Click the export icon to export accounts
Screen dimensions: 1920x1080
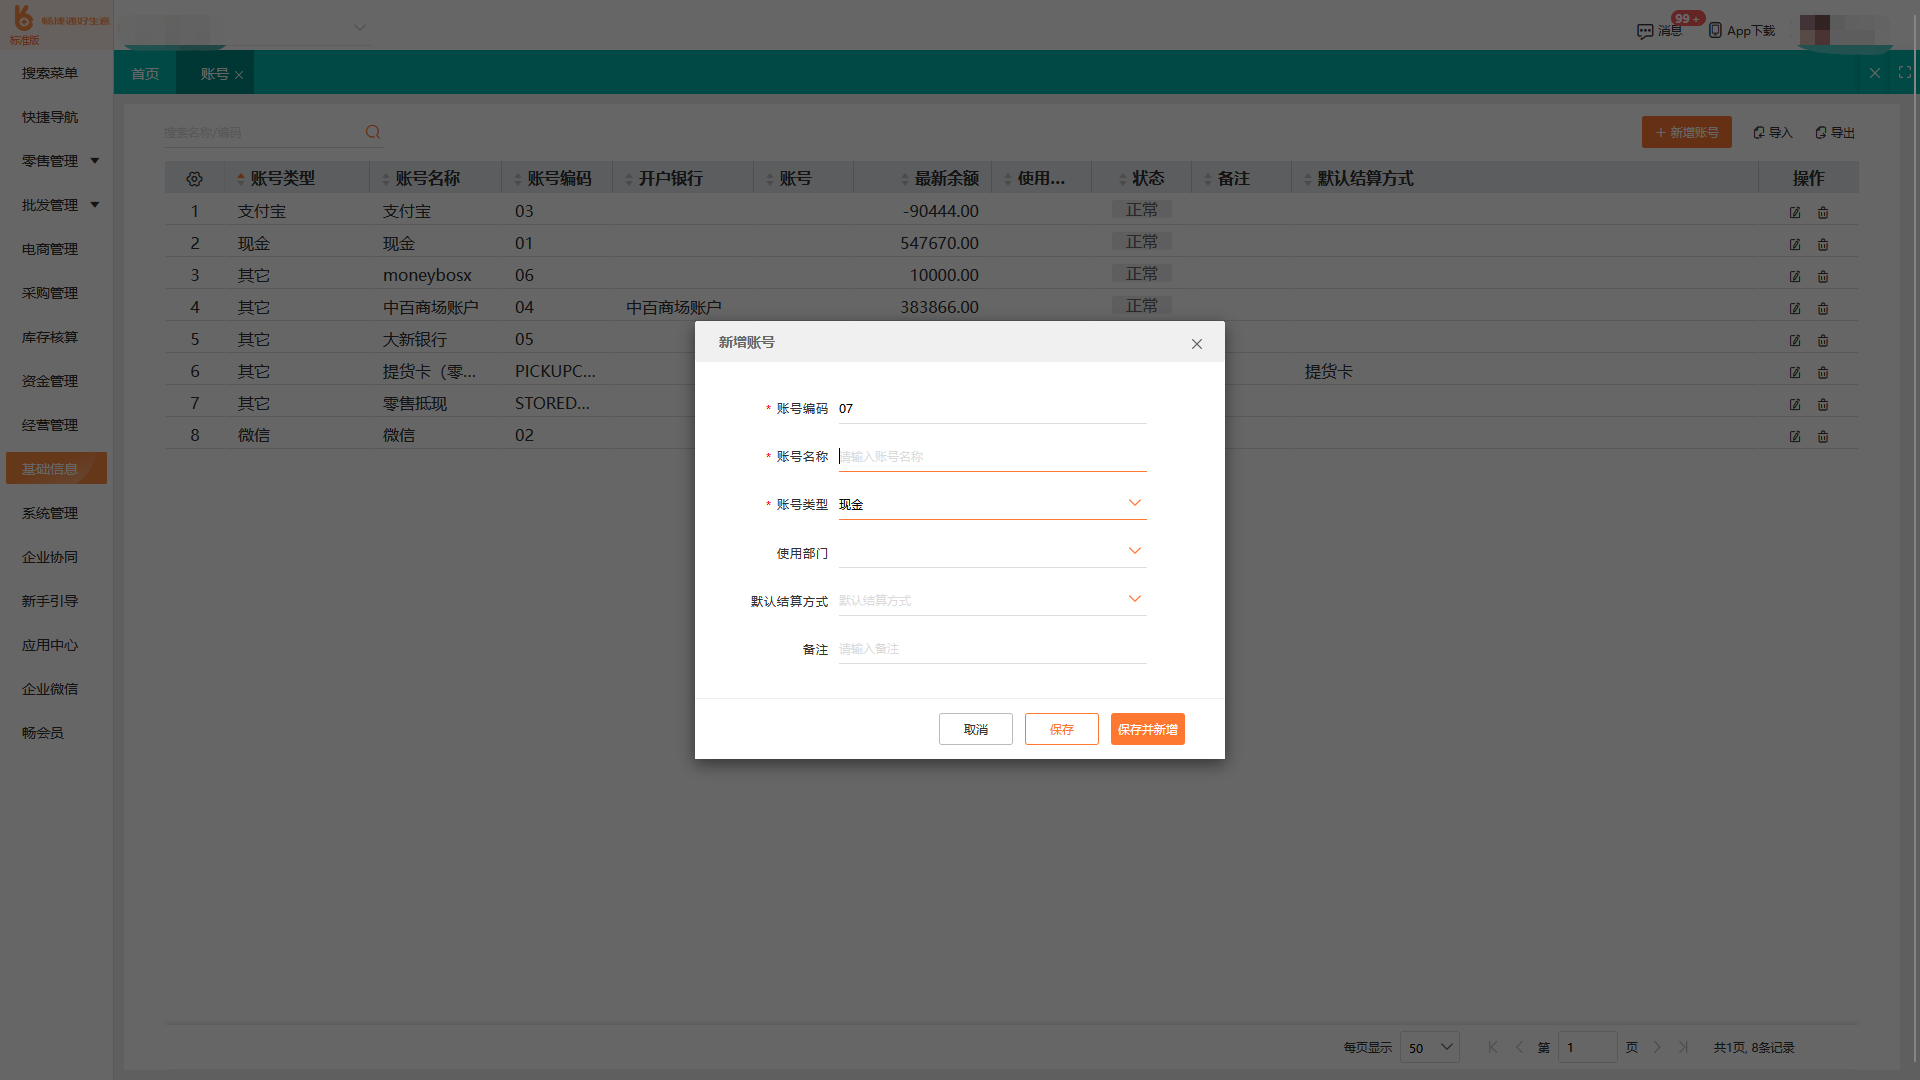[x=1837, y=132]
